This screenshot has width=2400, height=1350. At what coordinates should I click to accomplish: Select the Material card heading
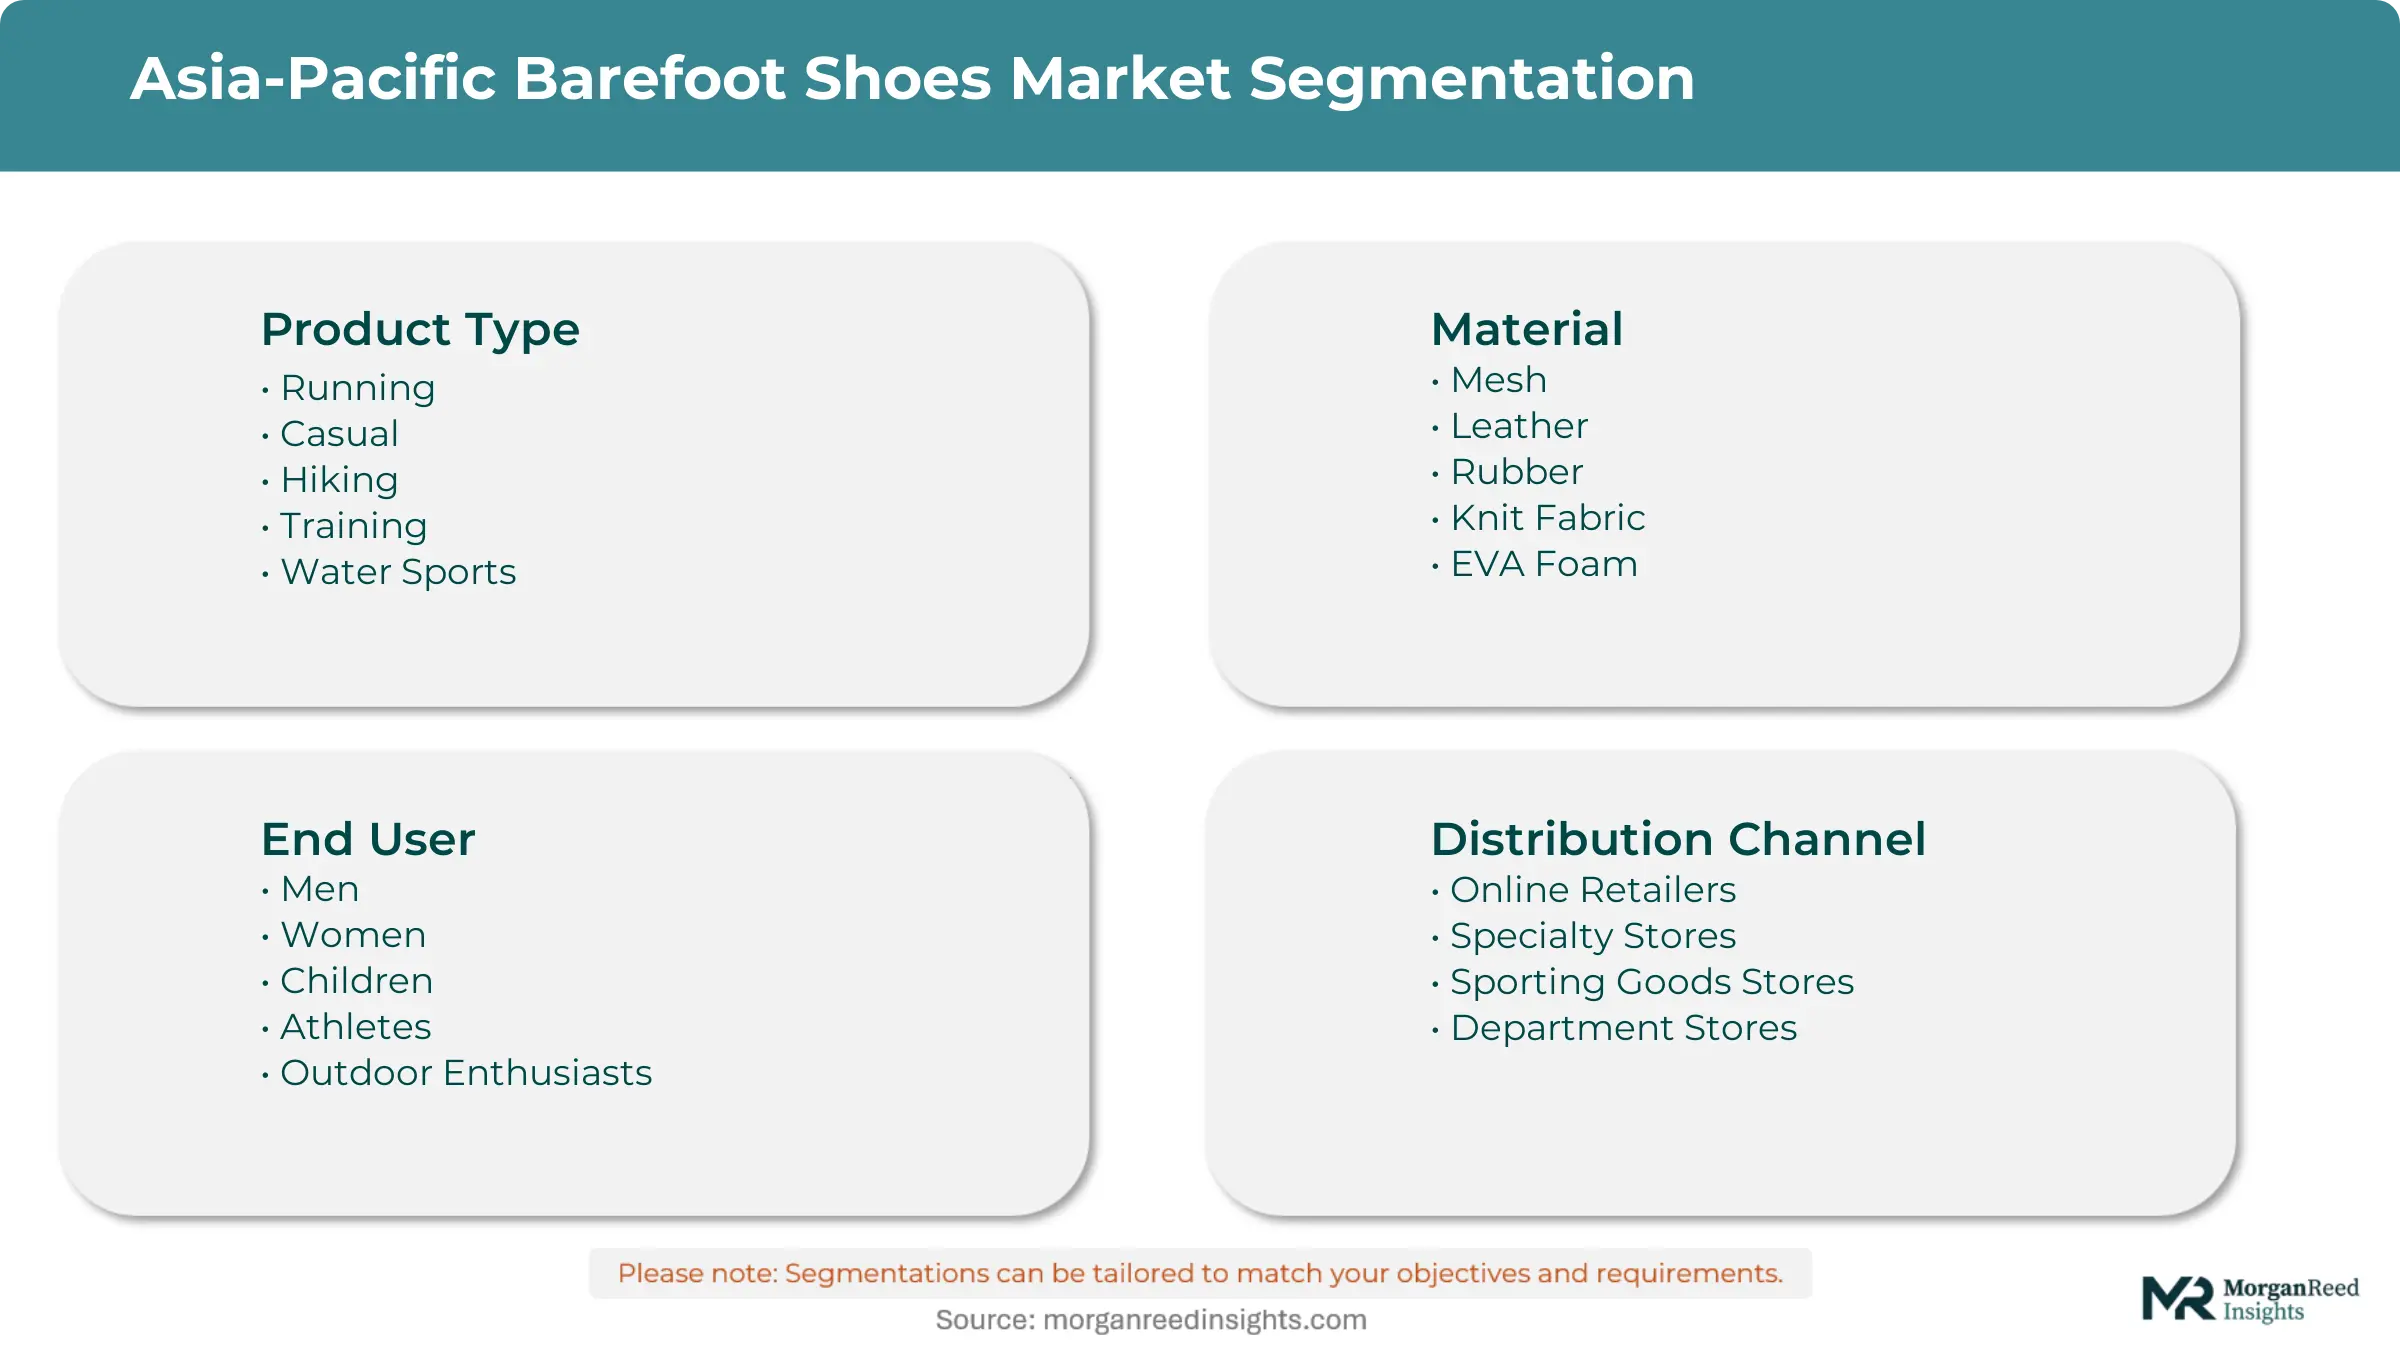tap(1526, 329)
